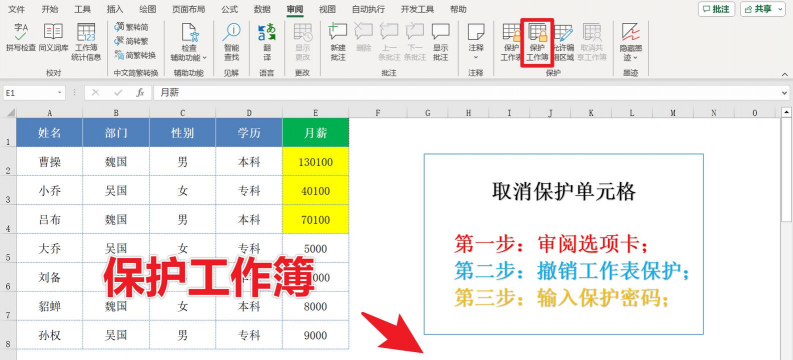
Task: Open the Name Box dropdown arrow
Action: (60, 93)
